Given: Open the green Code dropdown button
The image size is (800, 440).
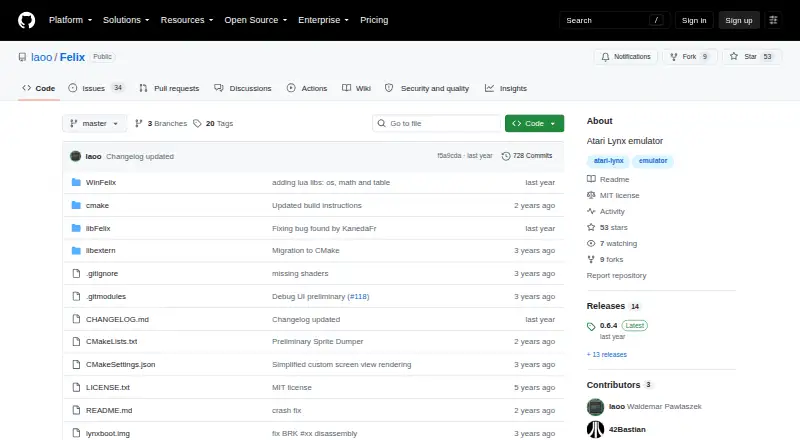Looking at the screenshot, I should click(534, 124).
